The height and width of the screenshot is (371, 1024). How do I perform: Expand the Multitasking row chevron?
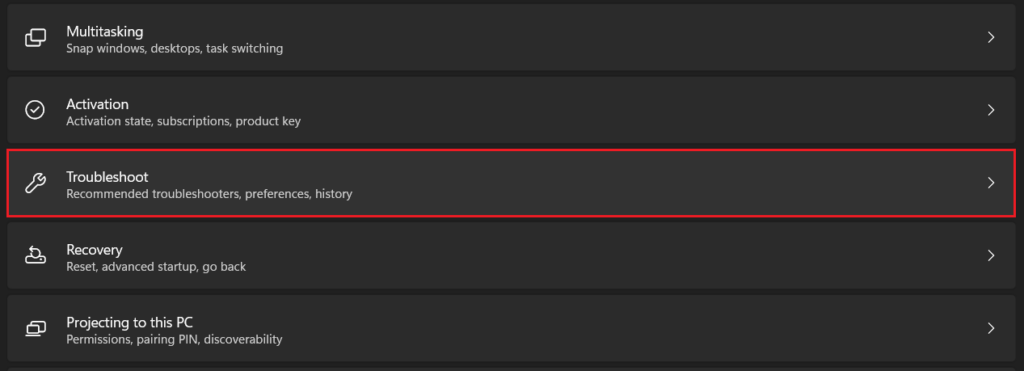tap(991, 37)
